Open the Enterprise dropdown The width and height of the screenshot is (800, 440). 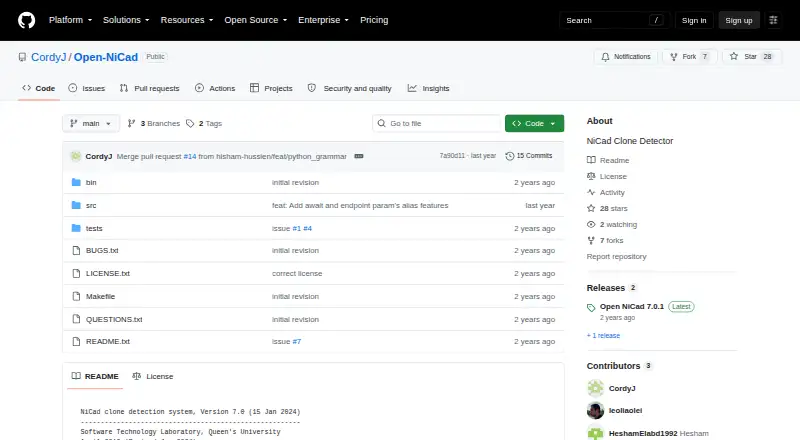click(323, 20)
